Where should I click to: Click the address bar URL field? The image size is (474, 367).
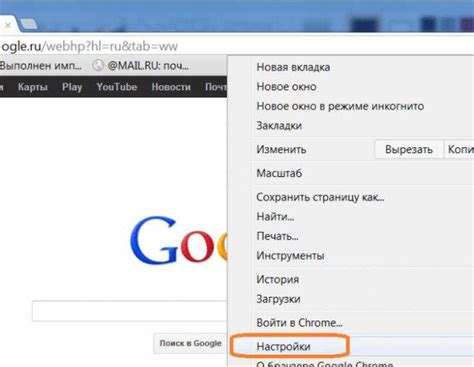click(237, 46)
